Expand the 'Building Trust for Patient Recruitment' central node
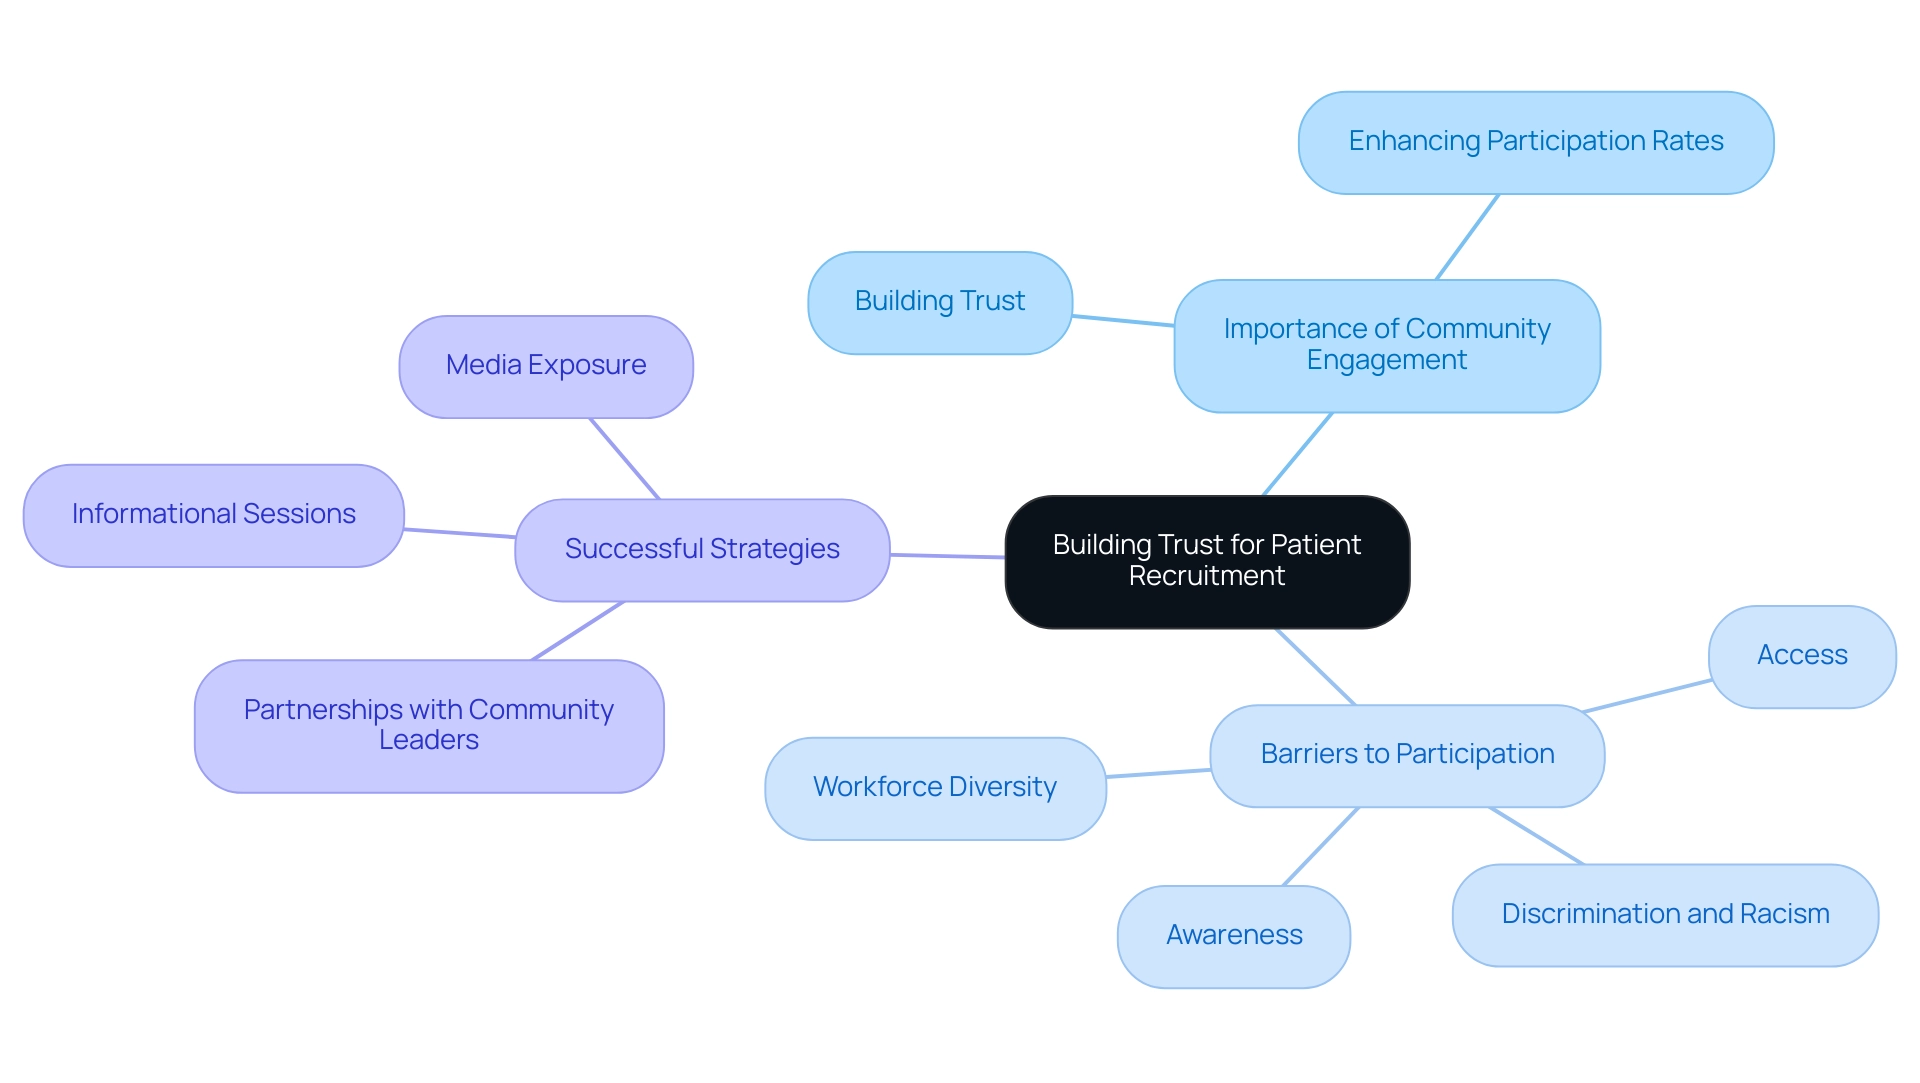This screenshot has height=1083, width=1920. tap(1185, 563)
